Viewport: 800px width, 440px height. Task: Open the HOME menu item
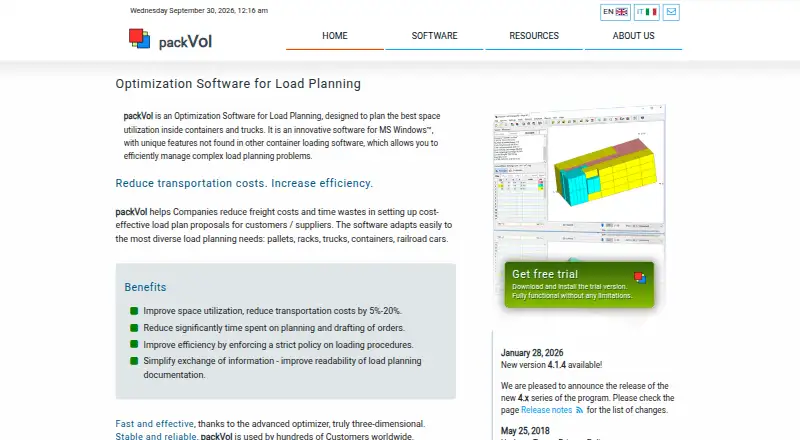click(335, 36)
